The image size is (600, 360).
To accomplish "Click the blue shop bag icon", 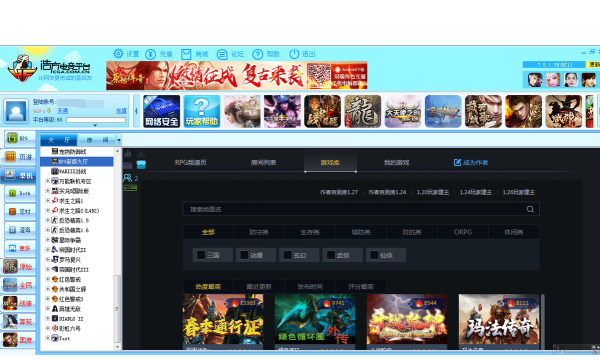I will tap(141, 165).
